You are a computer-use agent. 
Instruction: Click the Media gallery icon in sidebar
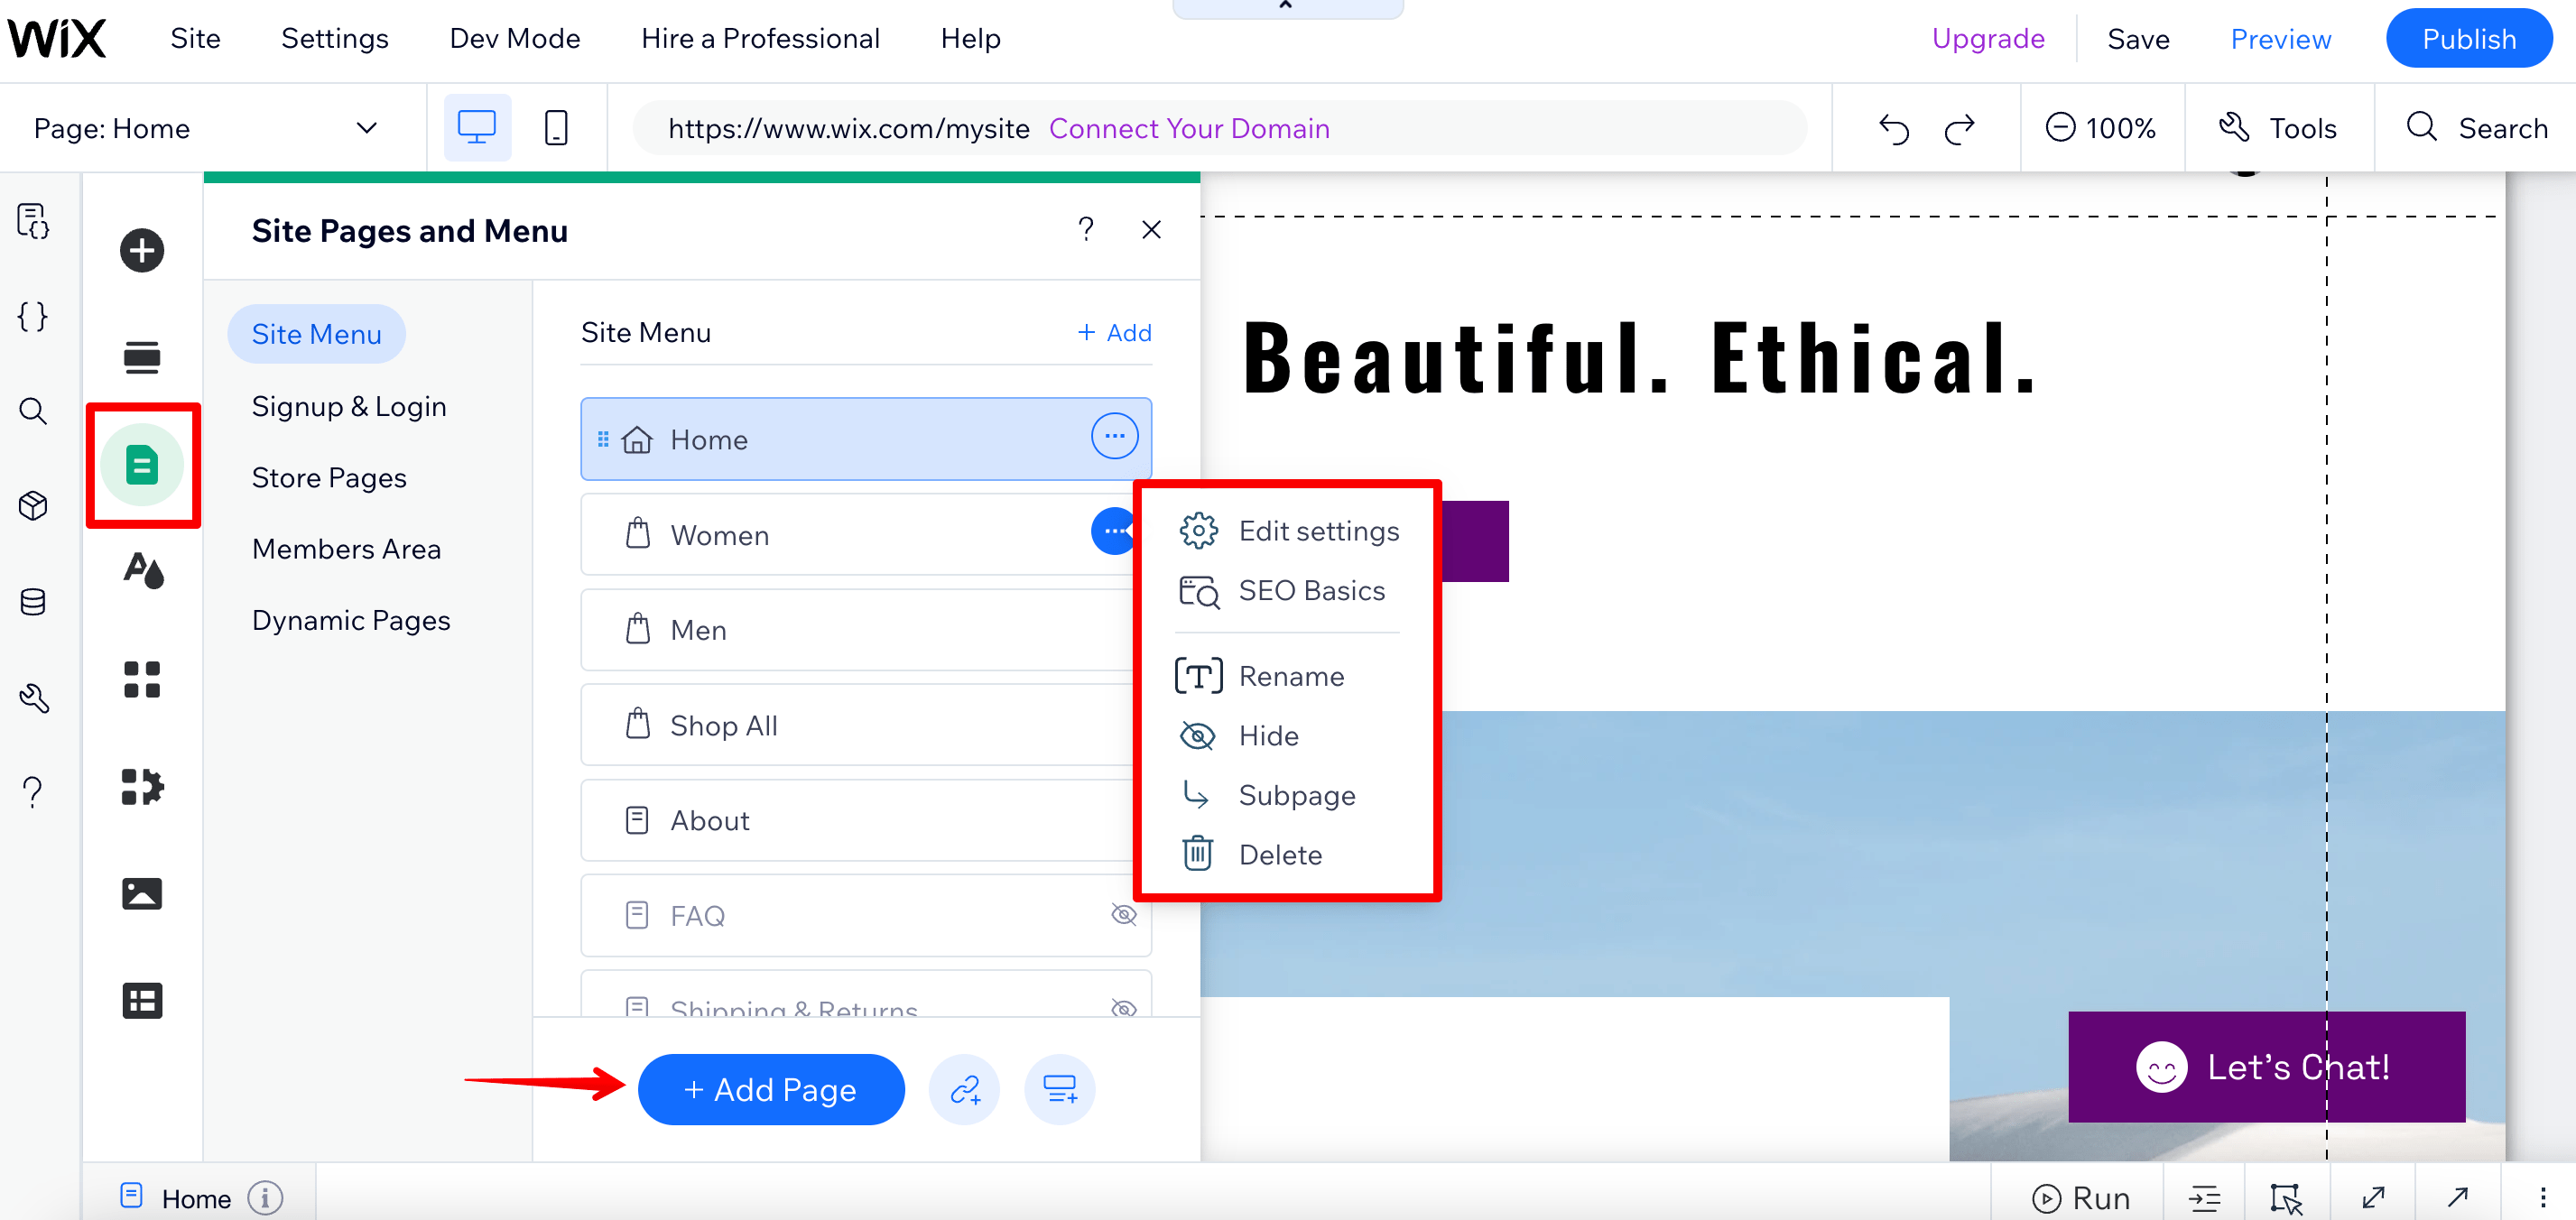click(143, 895)
